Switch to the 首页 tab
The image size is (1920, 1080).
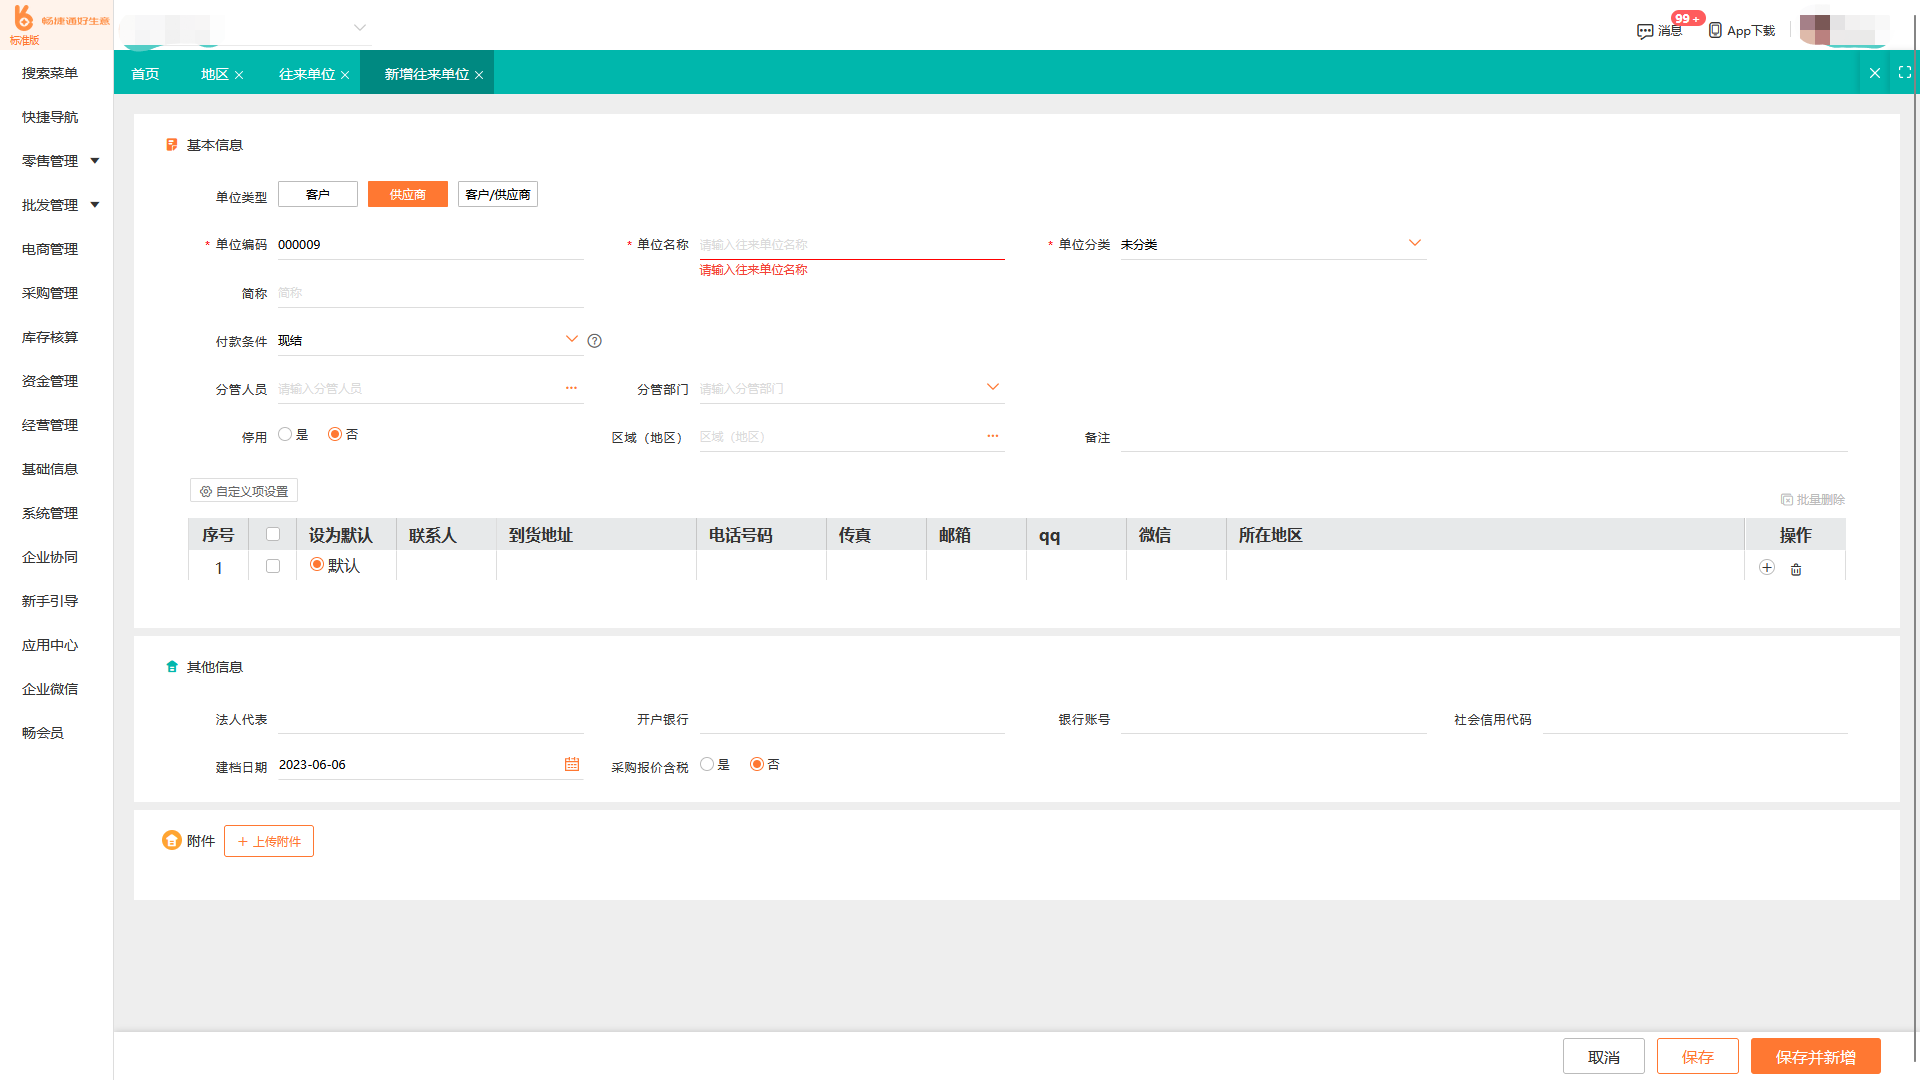point(145,73)
